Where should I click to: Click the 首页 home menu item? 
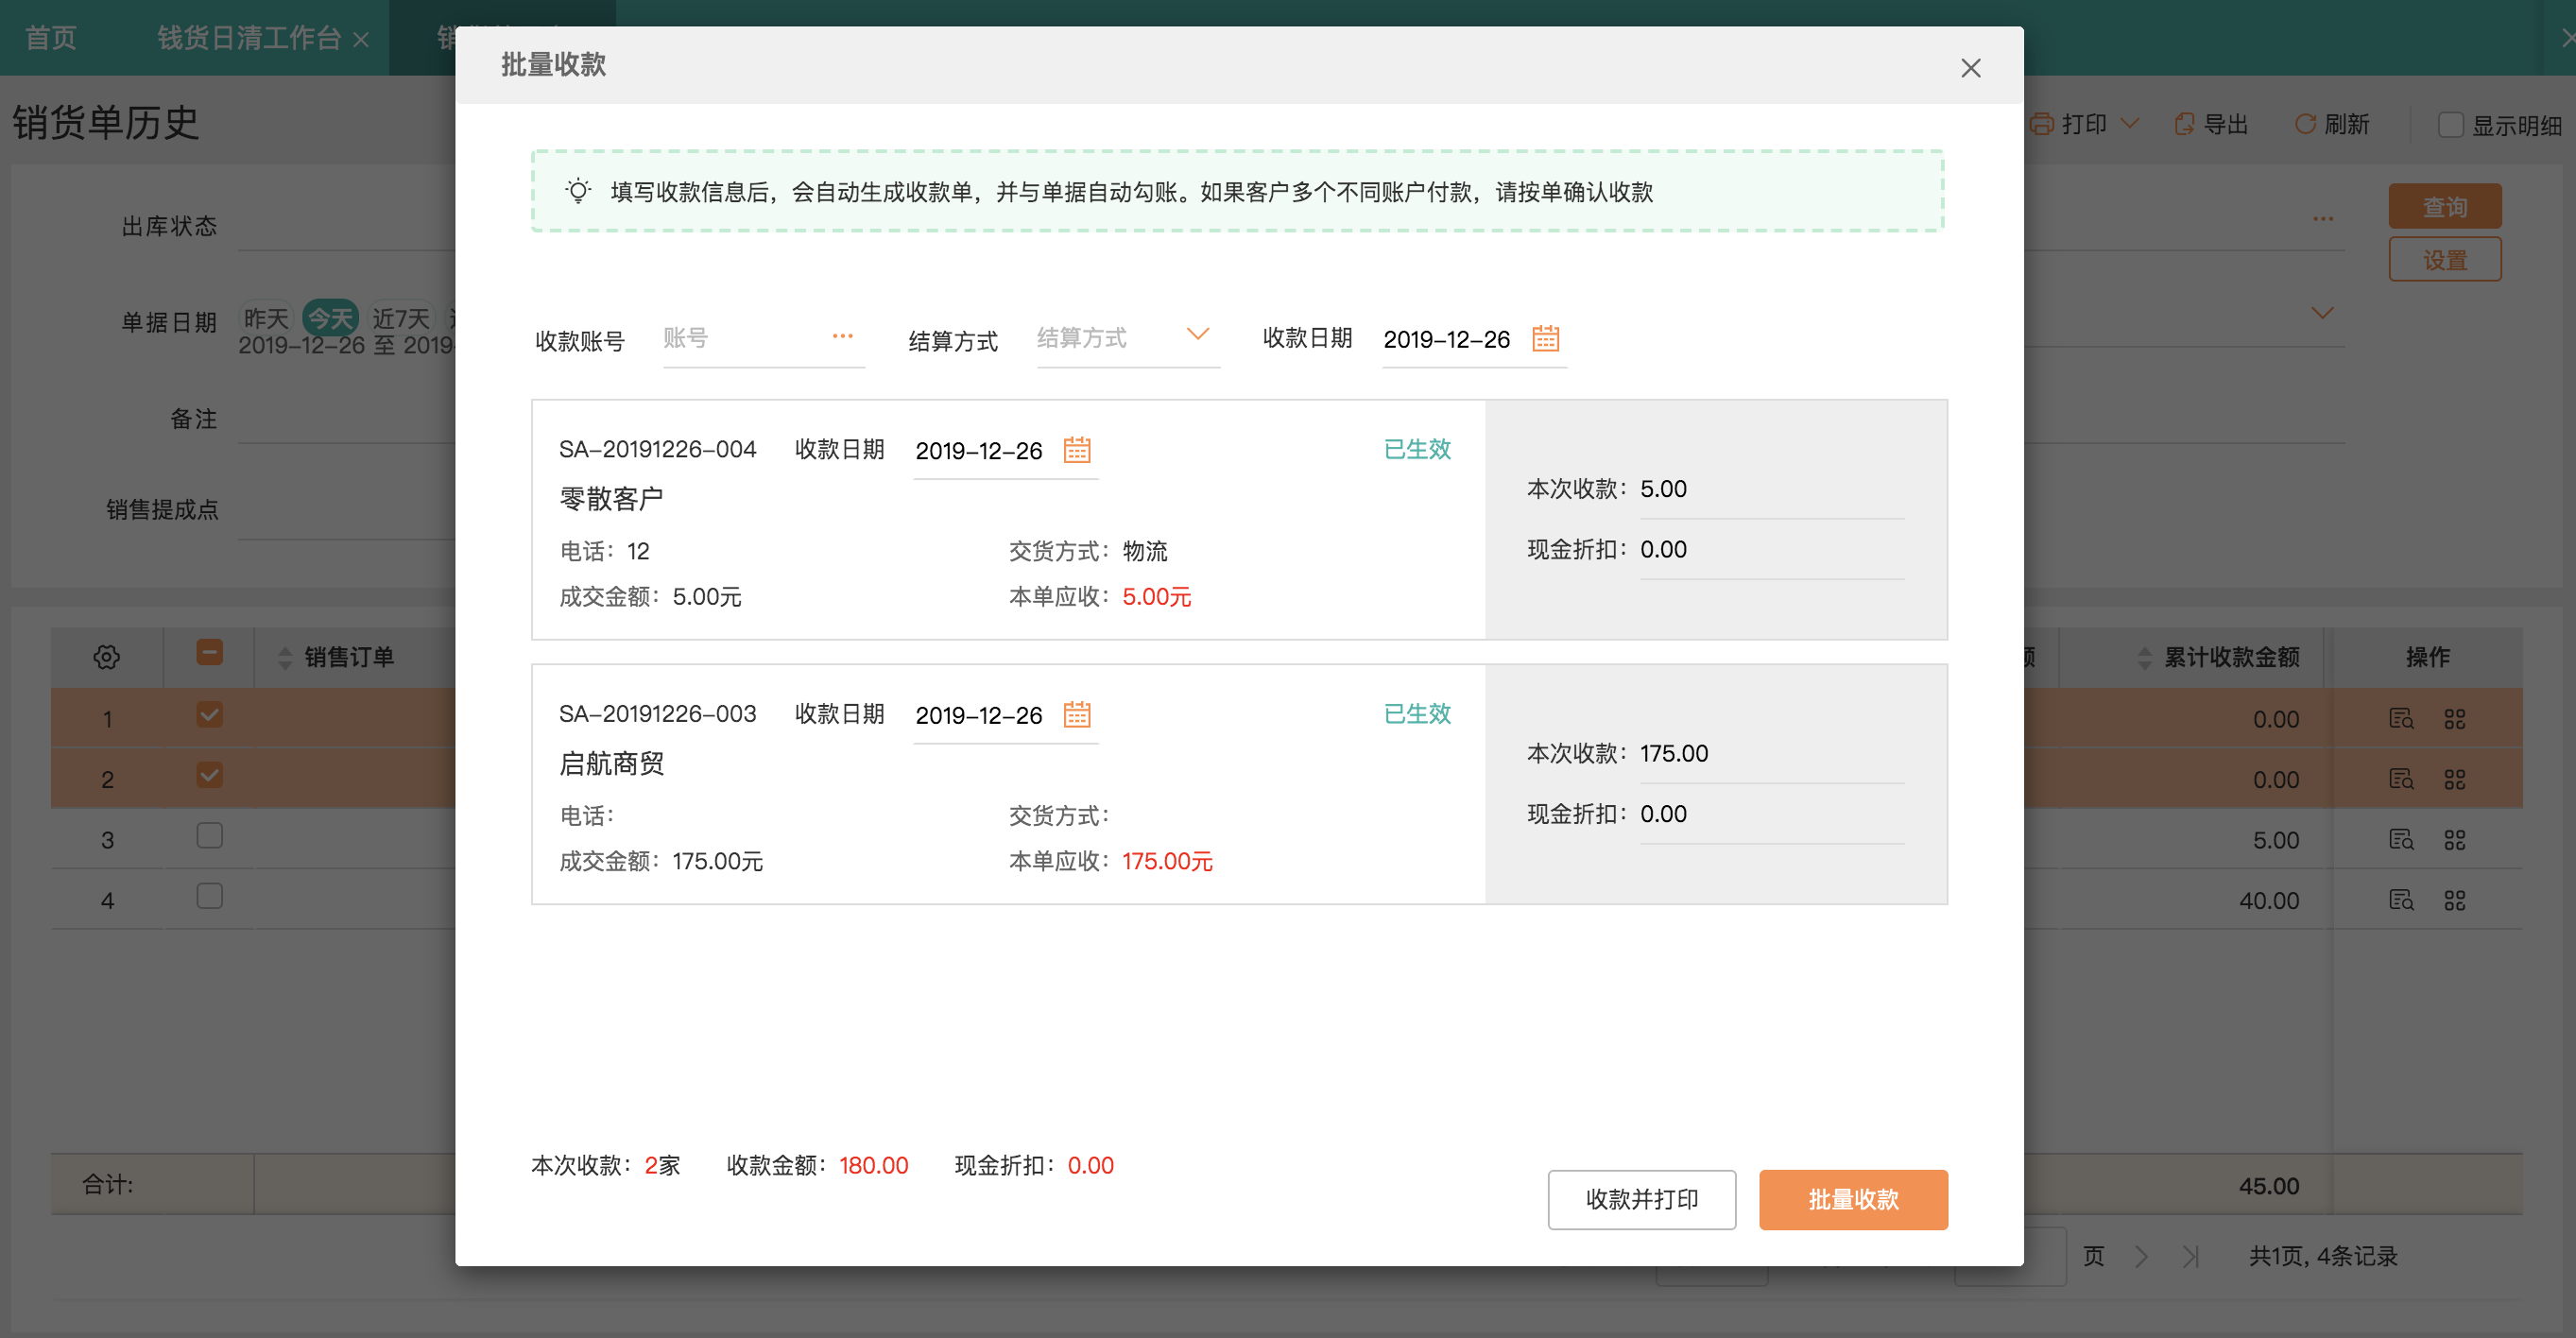tap(58, 29)
